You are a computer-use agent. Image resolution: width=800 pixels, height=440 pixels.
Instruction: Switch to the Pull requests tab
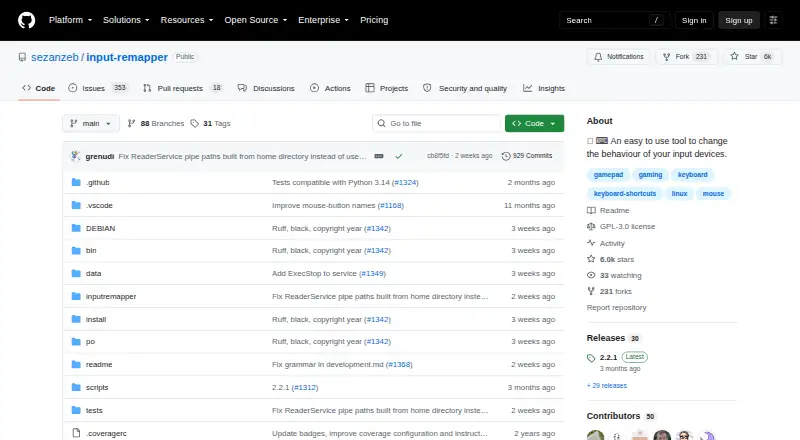click(183, 88)
